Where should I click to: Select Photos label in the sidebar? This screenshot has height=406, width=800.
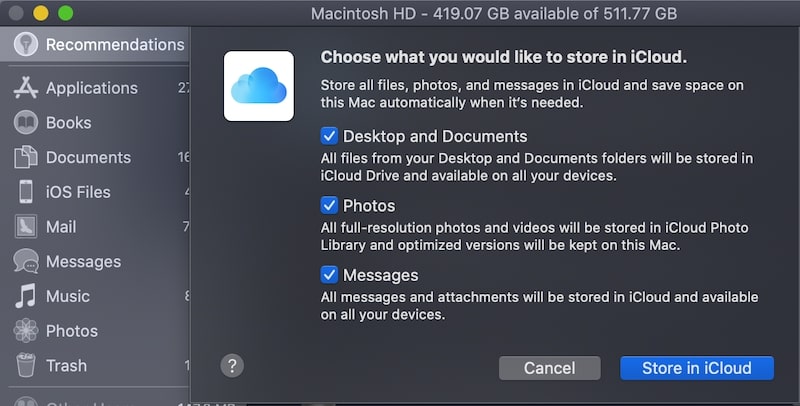[x=72, y=331]
